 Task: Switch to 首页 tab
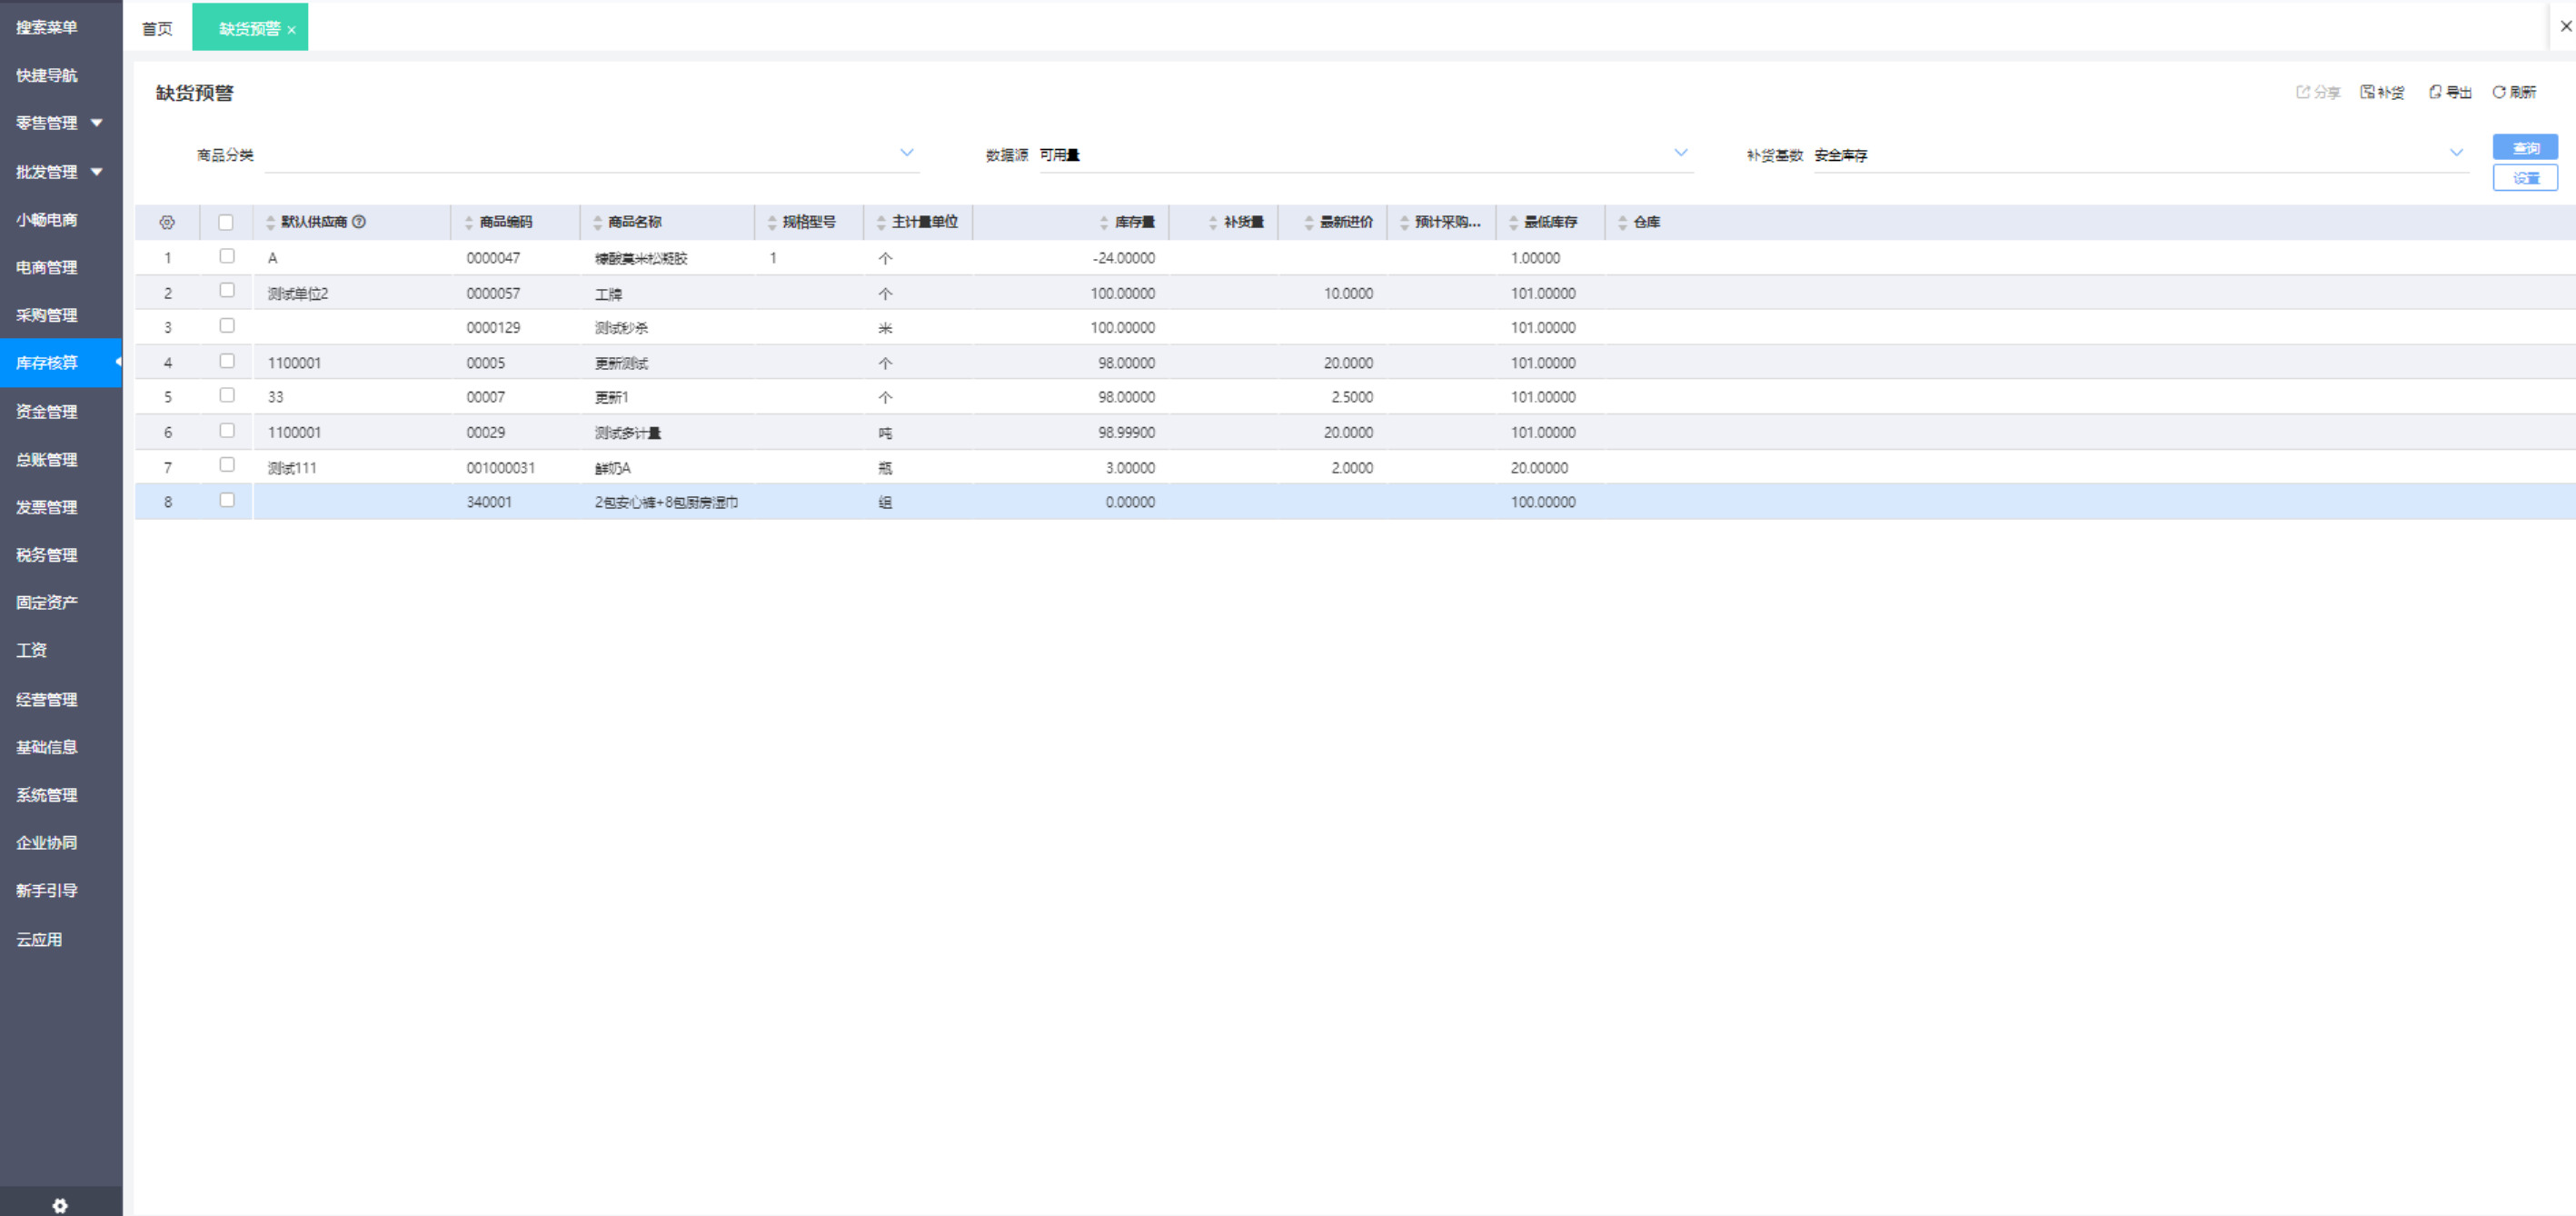(161, 28)
